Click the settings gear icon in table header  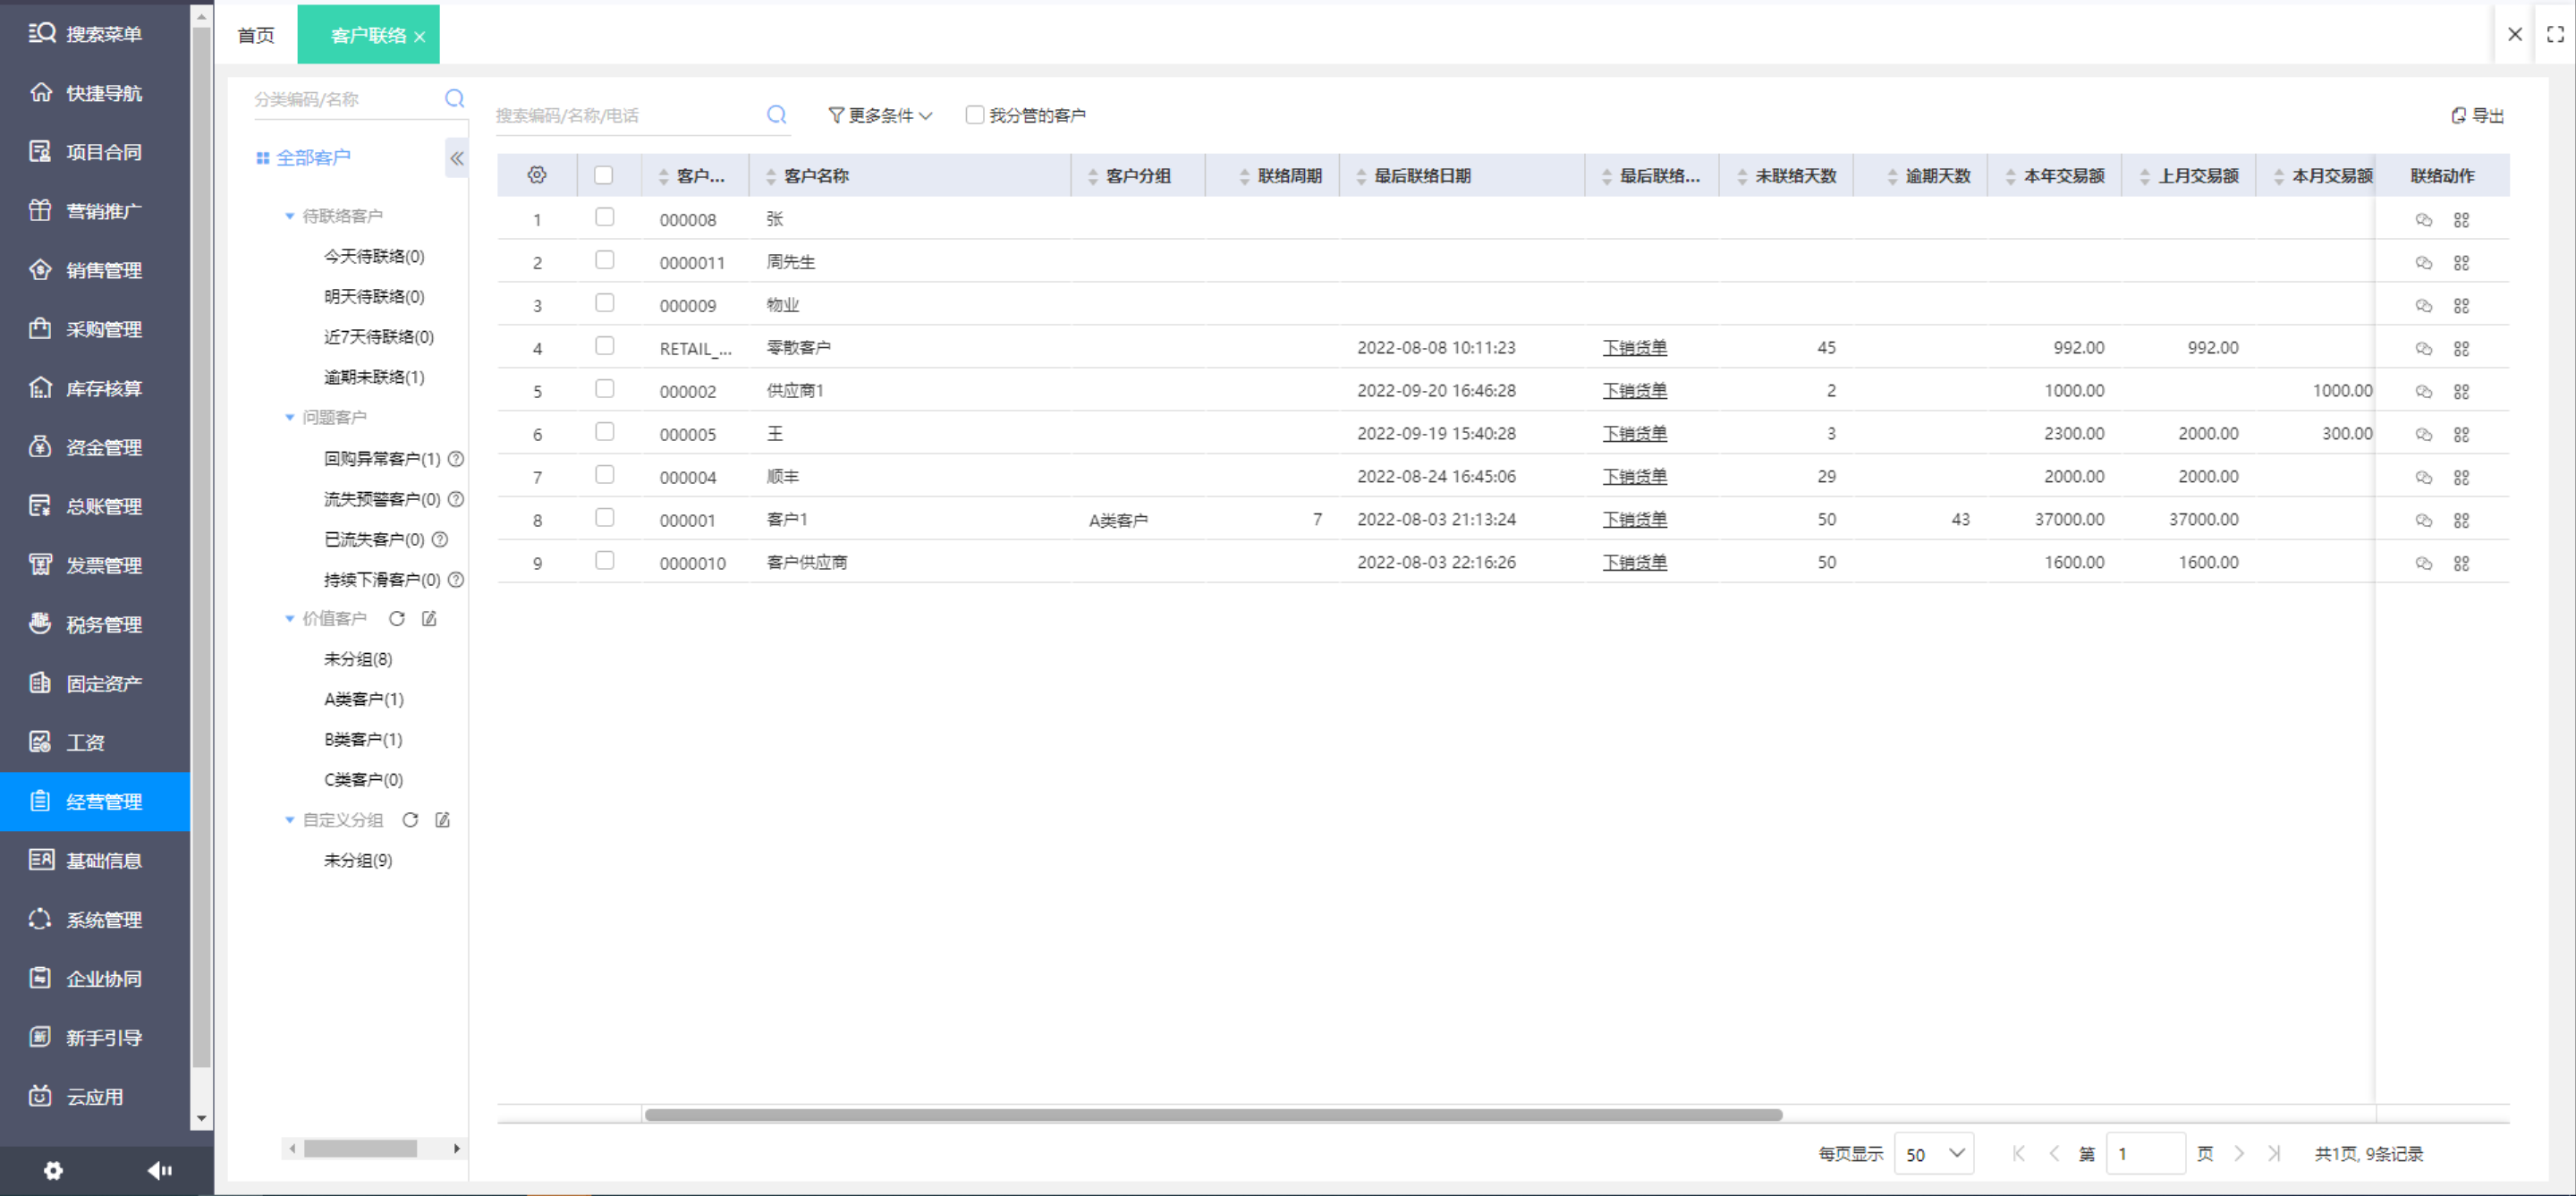[538, 176]
